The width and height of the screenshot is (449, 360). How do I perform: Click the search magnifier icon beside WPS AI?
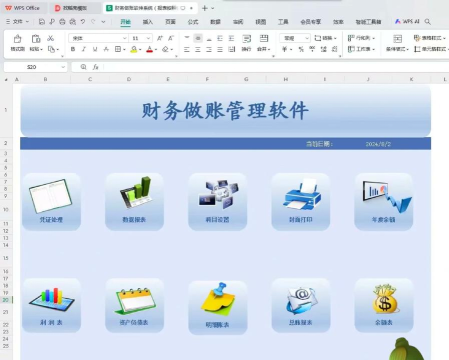[428, 22]
